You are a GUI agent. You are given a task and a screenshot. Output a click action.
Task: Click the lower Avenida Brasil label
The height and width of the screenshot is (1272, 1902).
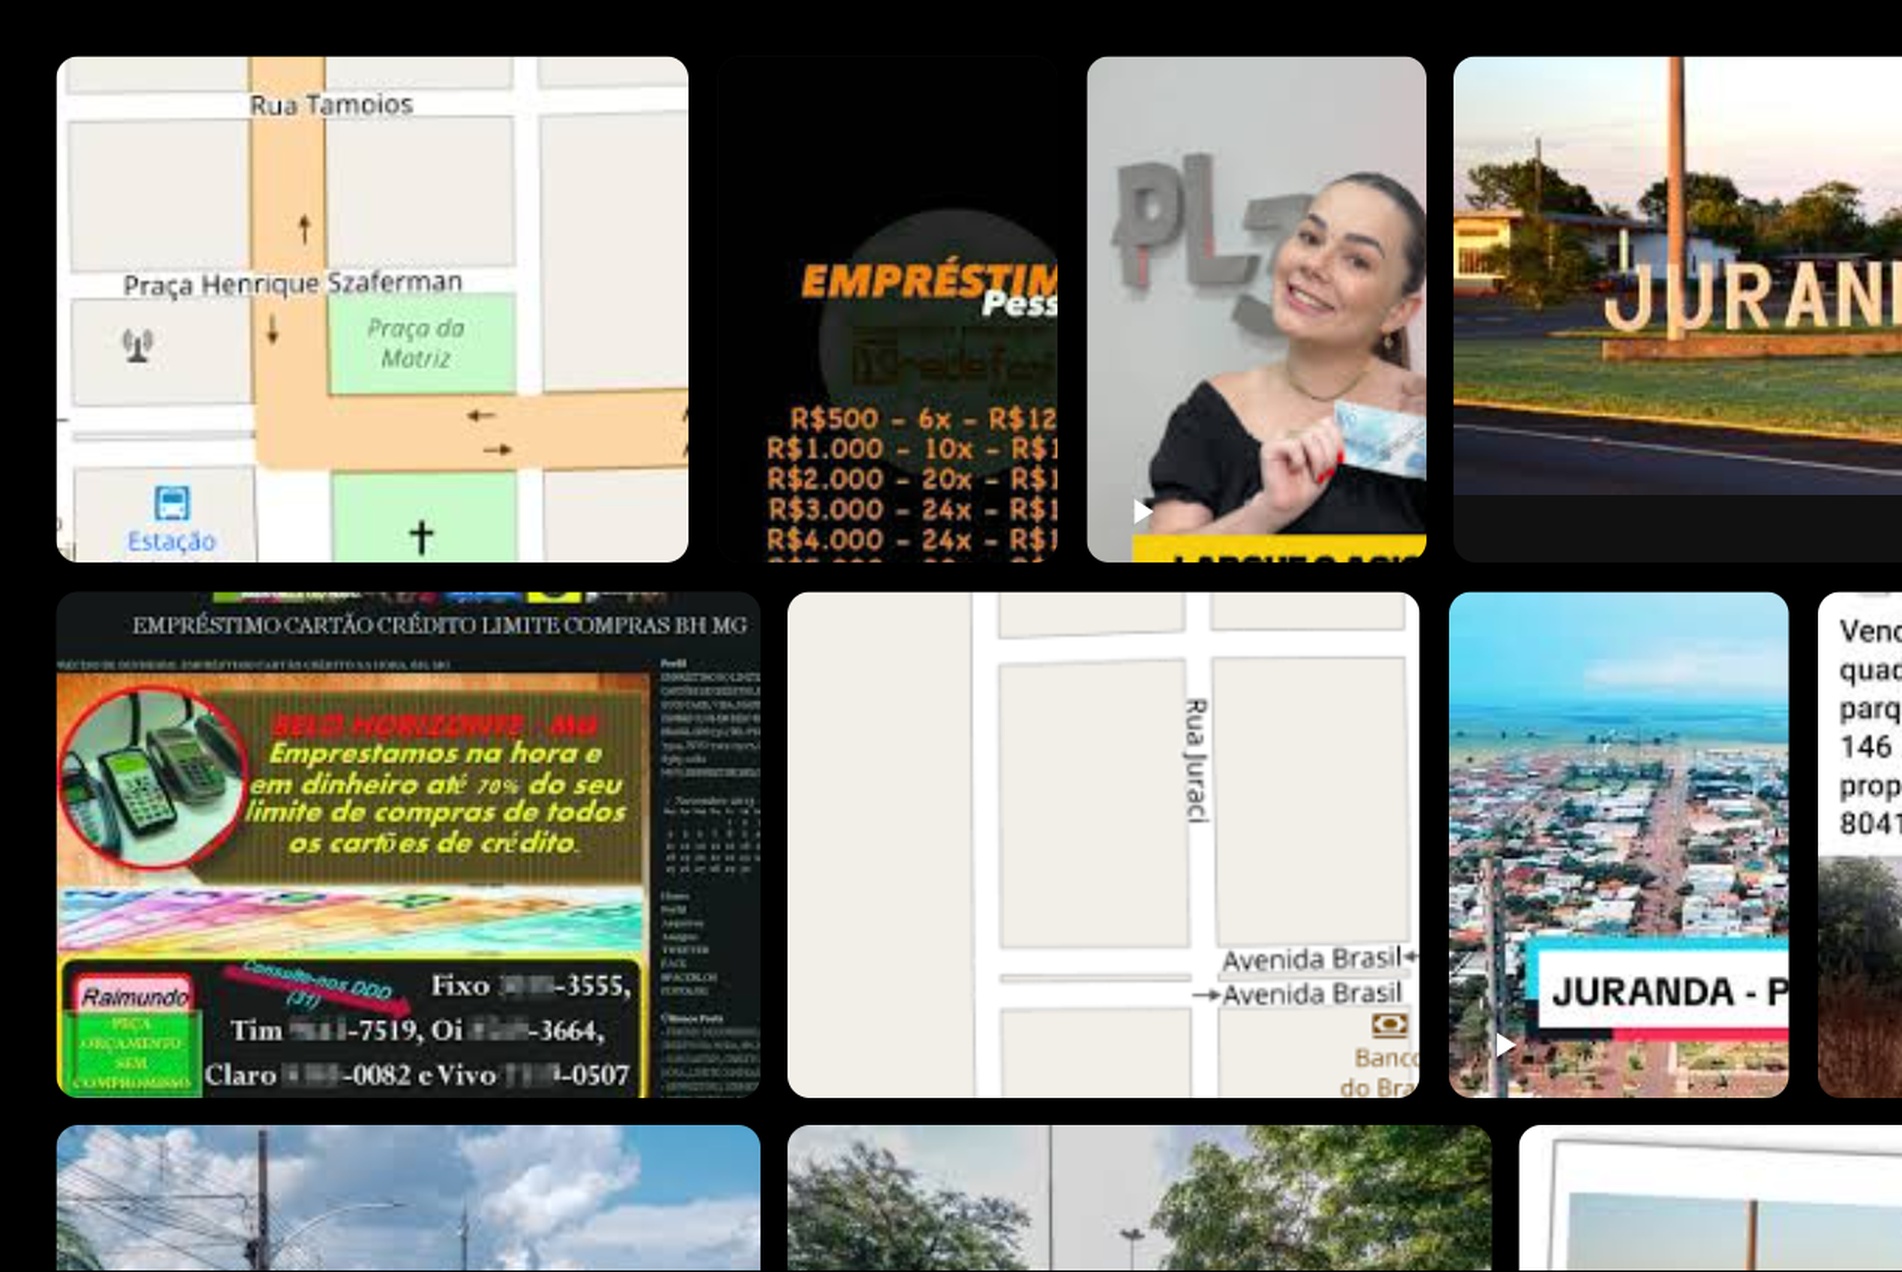(x=1311, y=994)
